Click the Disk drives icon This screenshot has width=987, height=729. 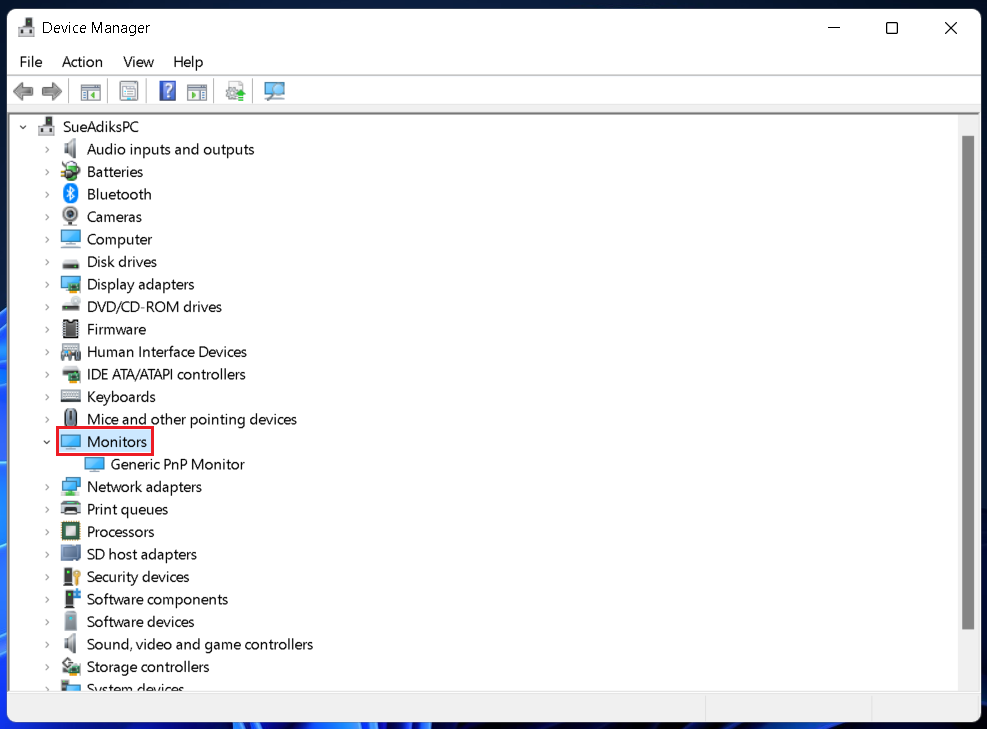tap(70, 262)
